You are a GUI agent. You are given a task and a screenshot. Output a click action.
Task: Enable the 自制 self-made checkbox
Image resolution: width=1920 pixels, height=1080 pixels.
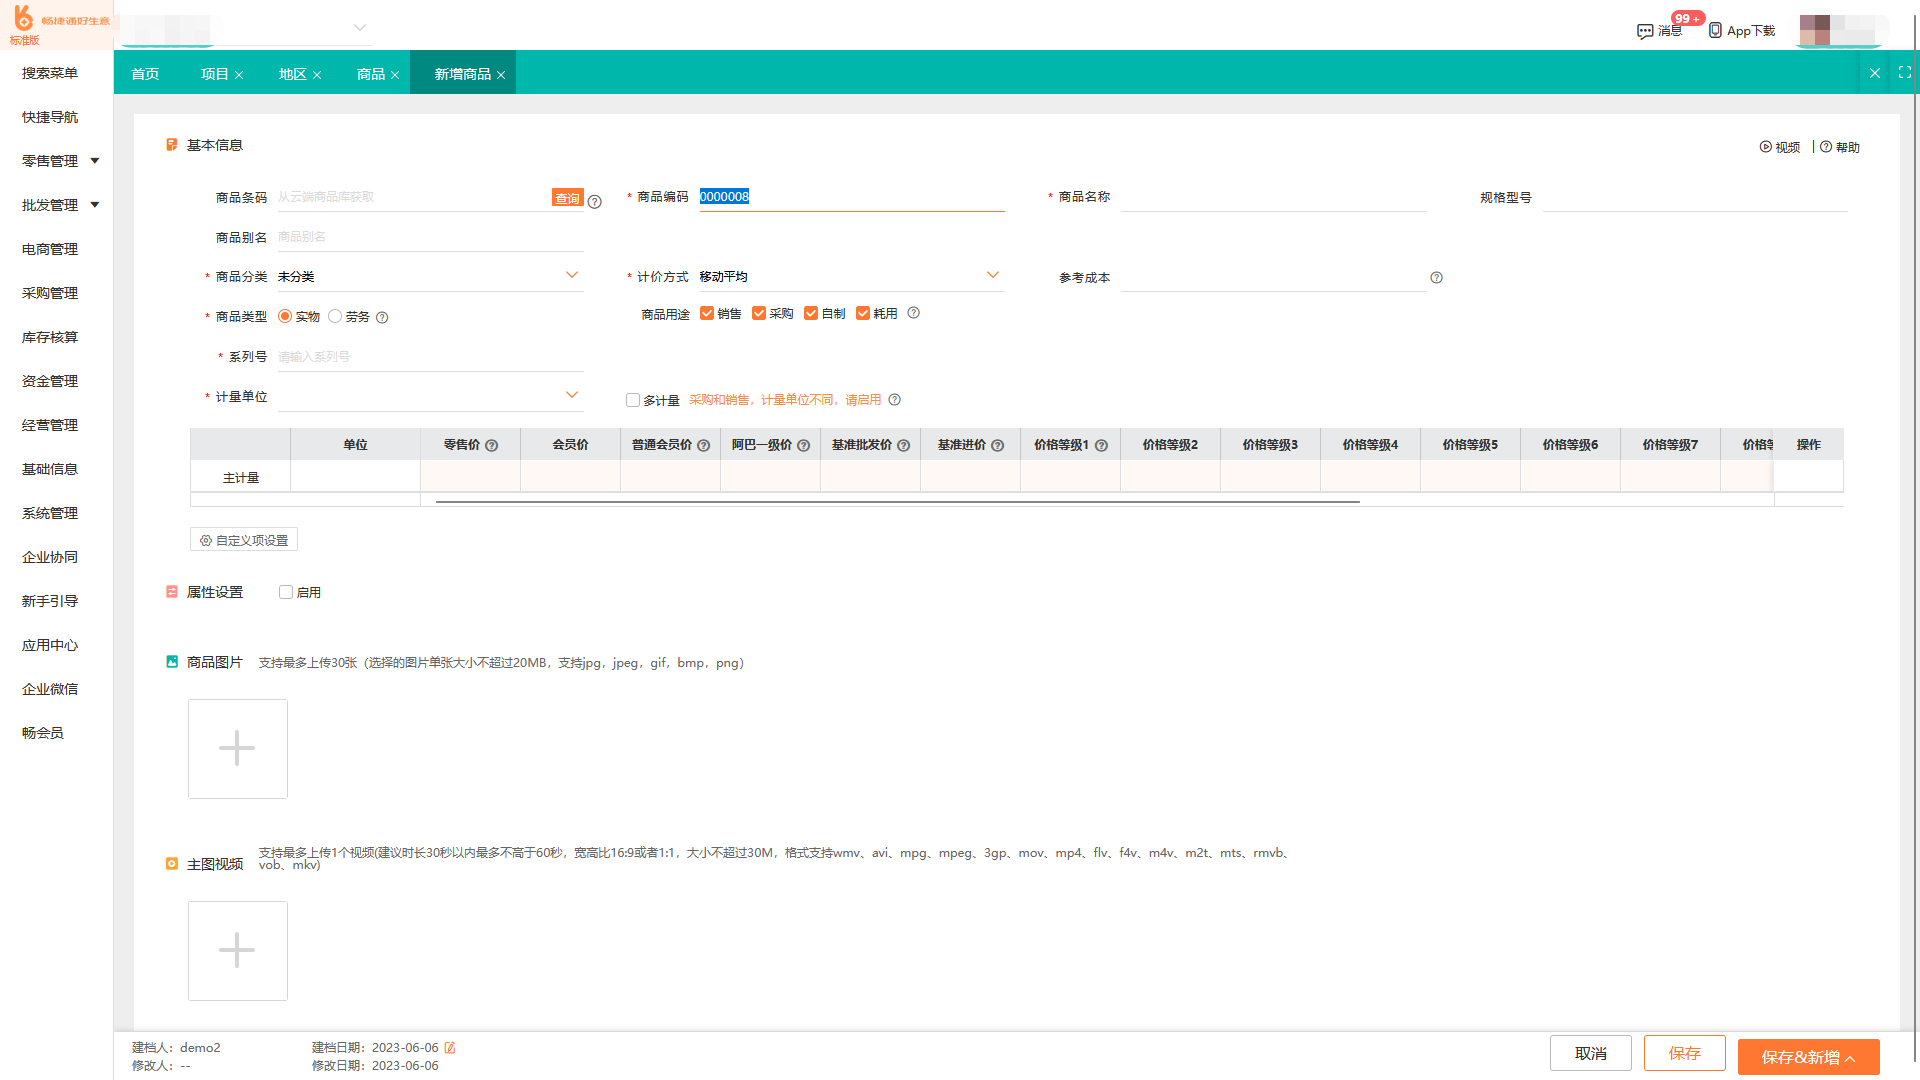(810, 313)
